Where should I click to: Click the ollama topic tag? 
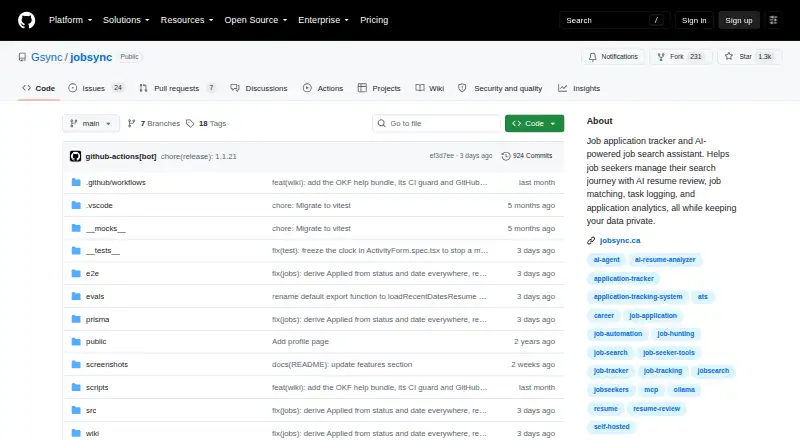(x=684, y=389)
